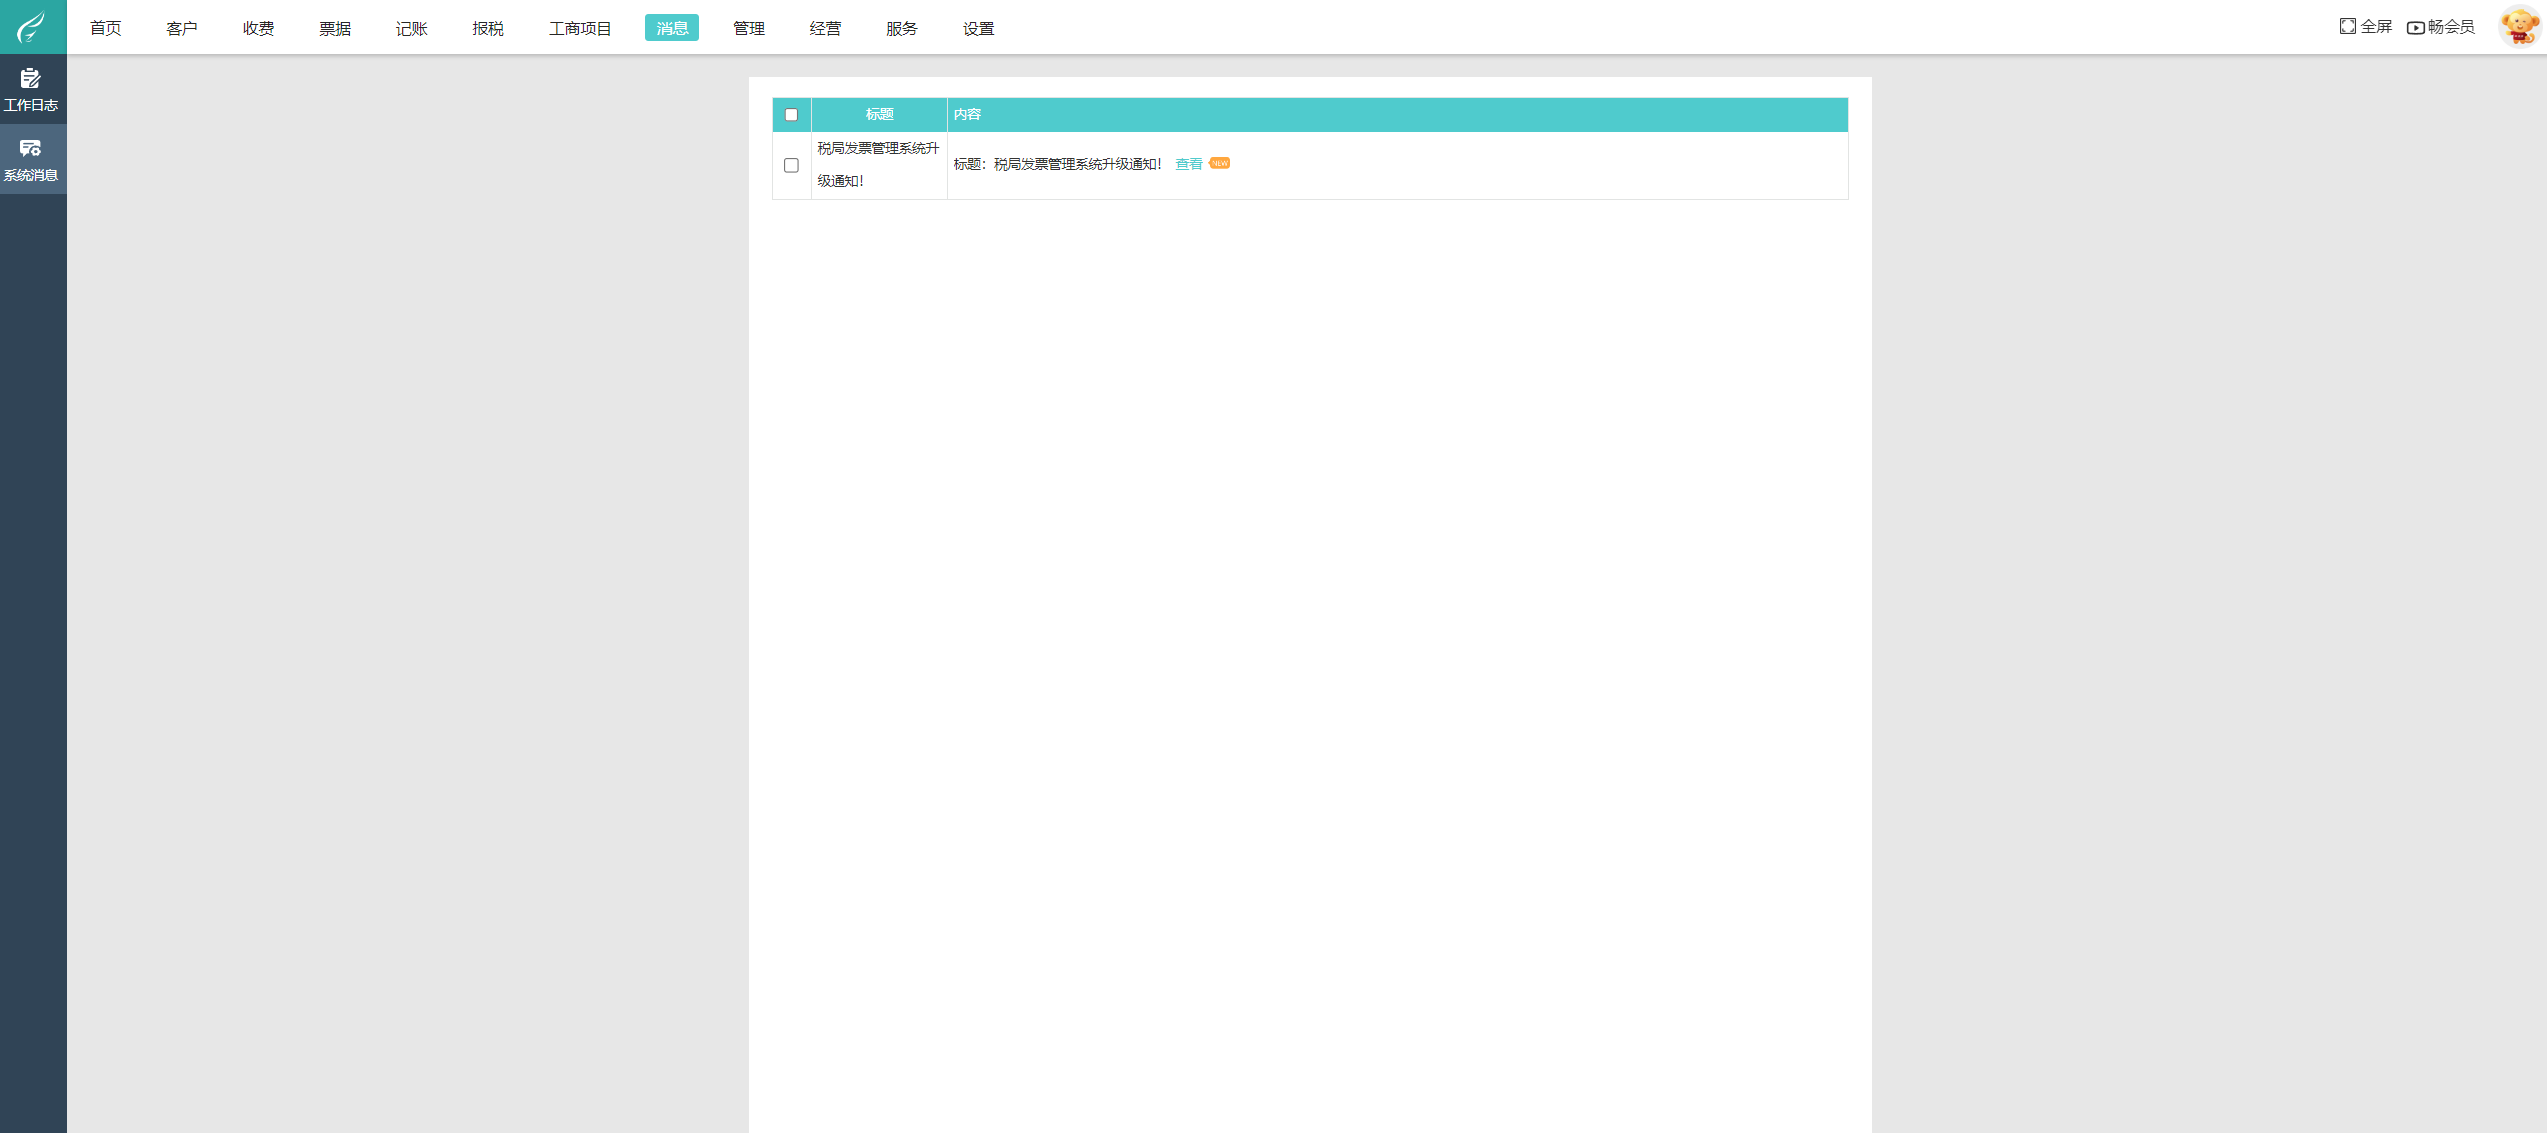Toggle the header select-all checkbox
The image size is (2547, 1133).
point(791,114)
